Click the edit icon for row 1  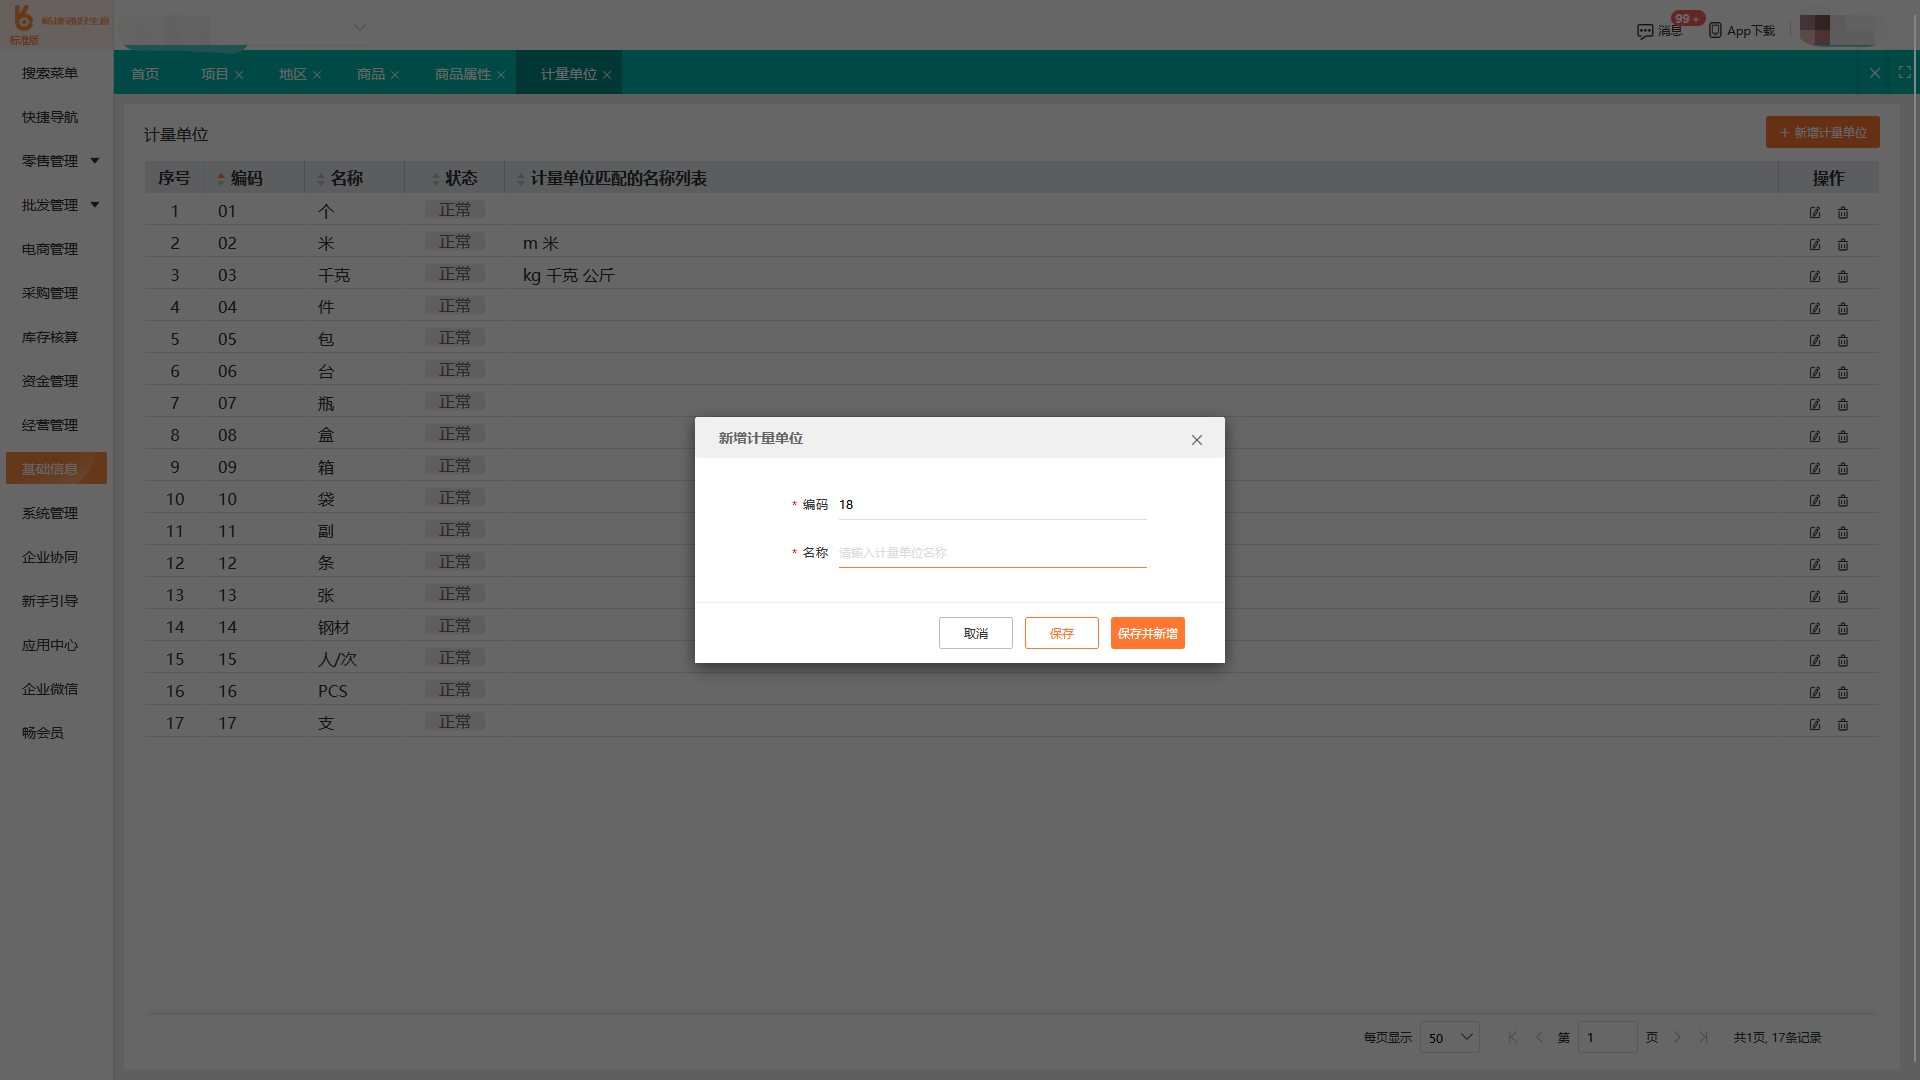point(1815,210)
